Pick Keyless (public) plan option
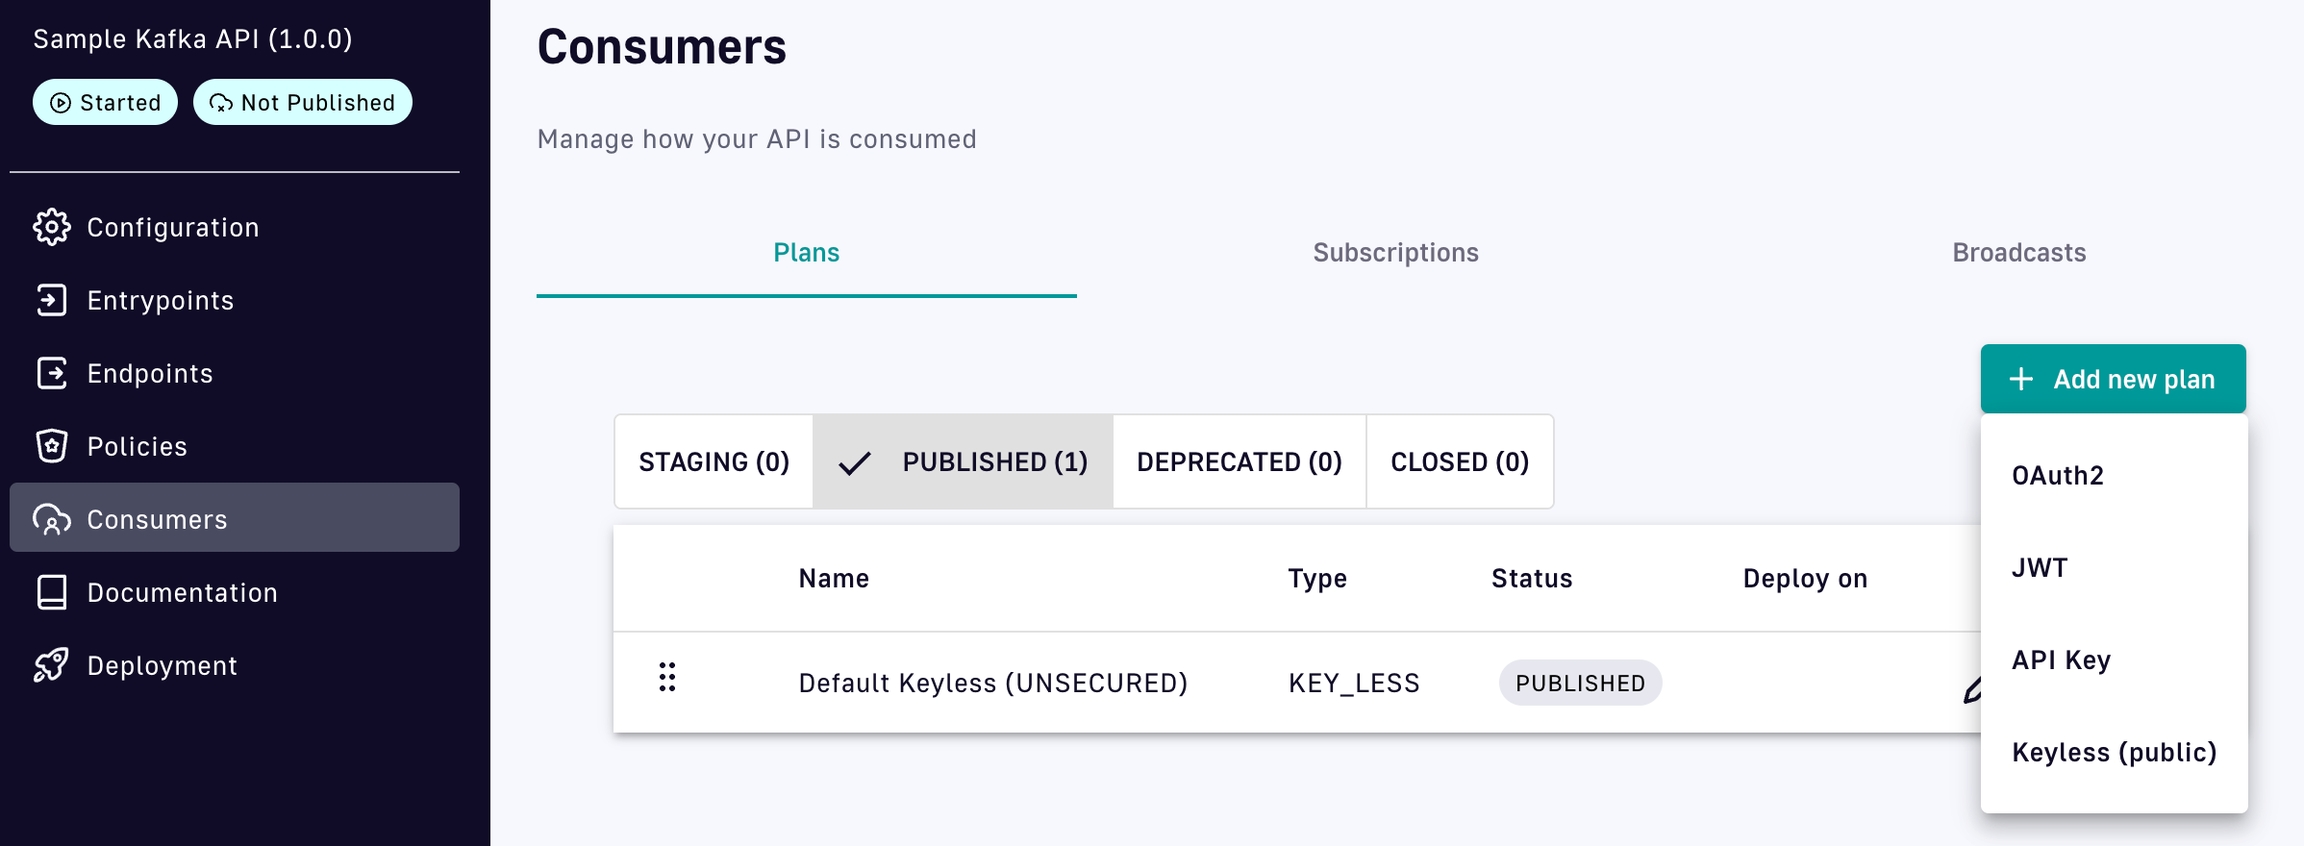 click(2114, 752)
